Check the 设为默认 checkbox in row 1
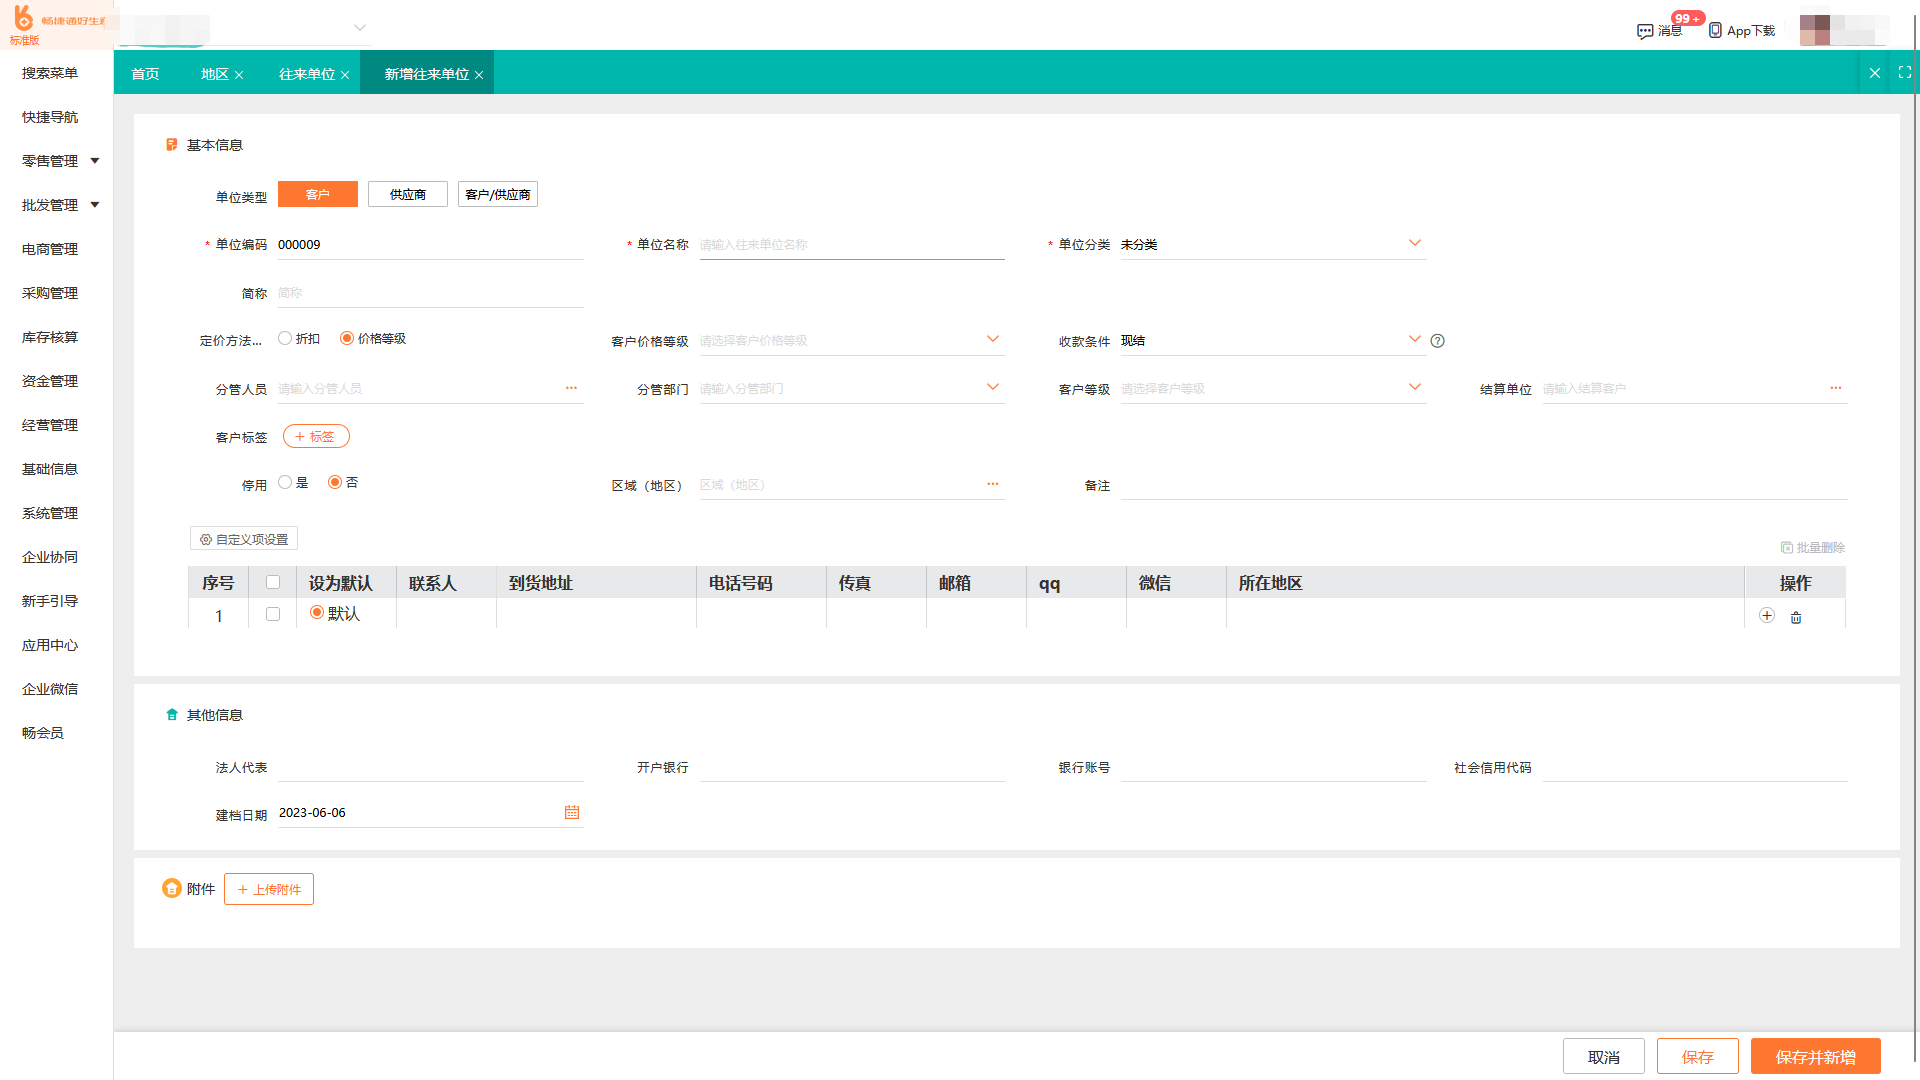 point(315,615)
